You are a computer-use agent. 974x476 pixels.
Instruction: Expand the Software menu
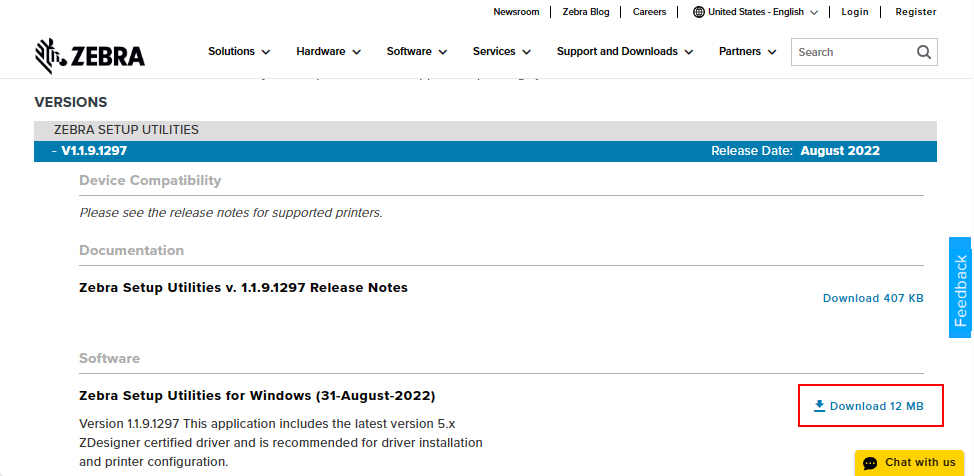click(417, 52)
